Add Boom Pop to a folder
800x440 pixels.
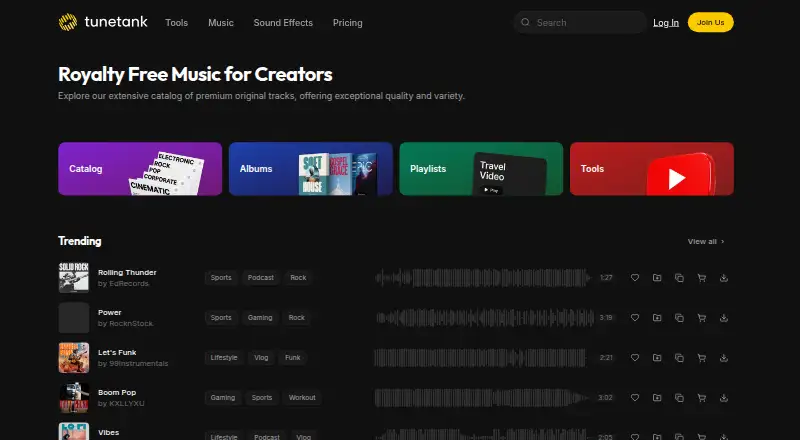[x=657, y=398]
